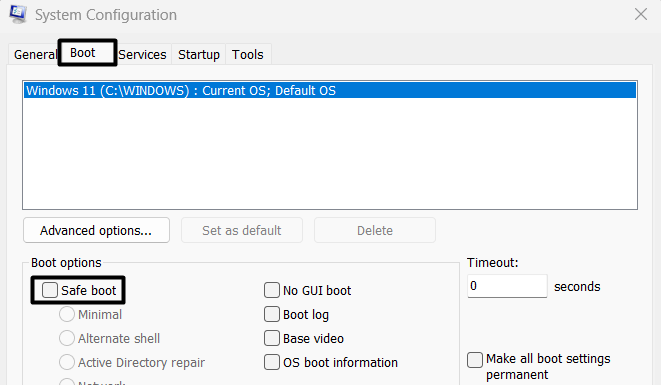Click the Timeout seconds input field
This screenshot has height=385, width=661.
tap(507, 286)
